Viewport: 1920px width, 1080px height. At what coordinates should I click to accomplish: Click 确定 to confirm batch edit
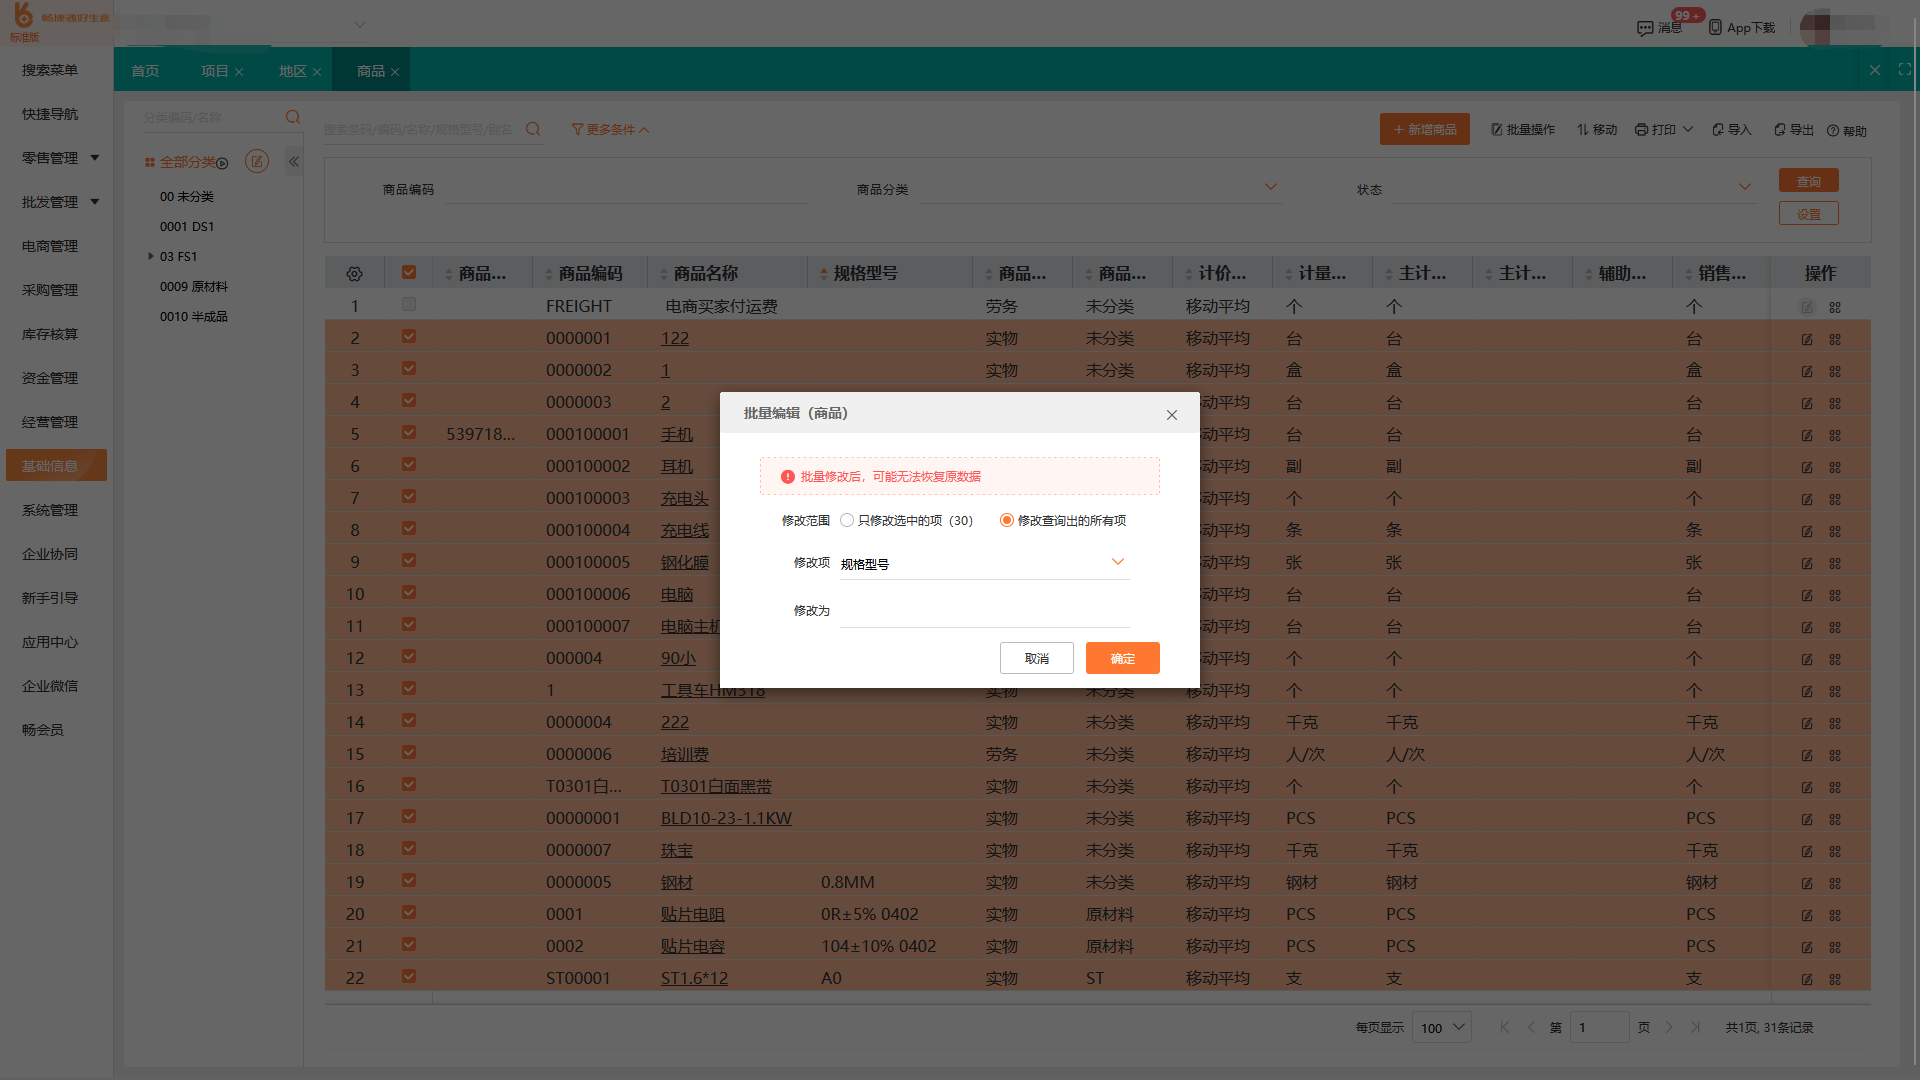click(x=1122, y=658)
